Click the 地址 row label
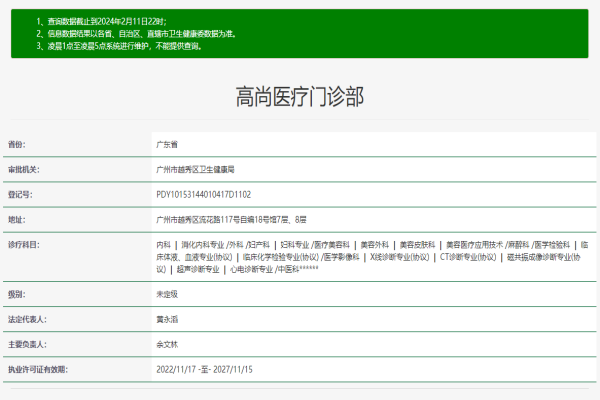600x400 pixels. point(17,218)
